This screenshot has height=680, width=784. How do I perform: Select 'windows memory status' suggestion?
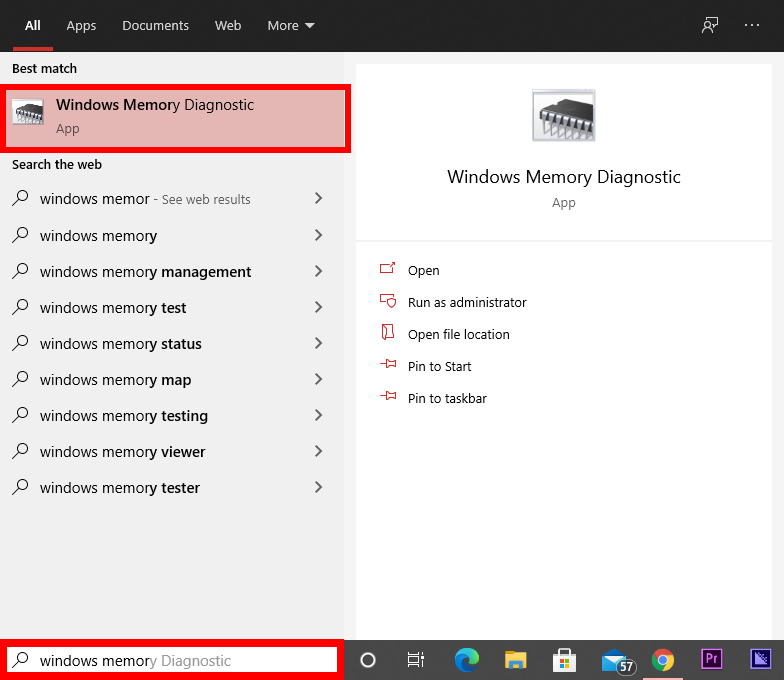(120, 344)
